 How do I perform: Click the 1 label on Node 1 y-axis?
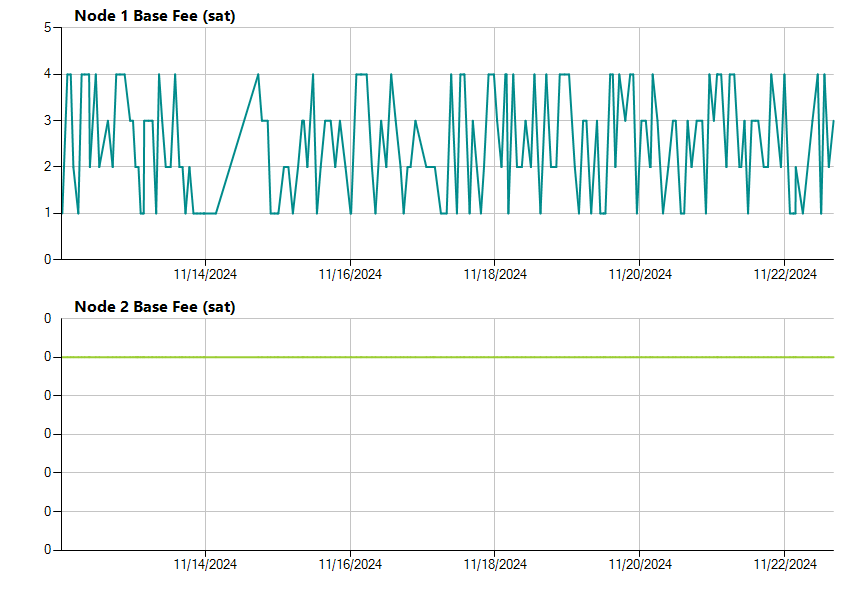pyautogui.click(x=47, y=213)
